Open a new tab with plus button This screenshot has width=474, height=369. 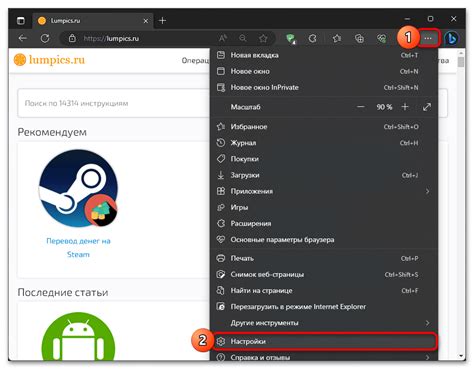tap(162, 21)
